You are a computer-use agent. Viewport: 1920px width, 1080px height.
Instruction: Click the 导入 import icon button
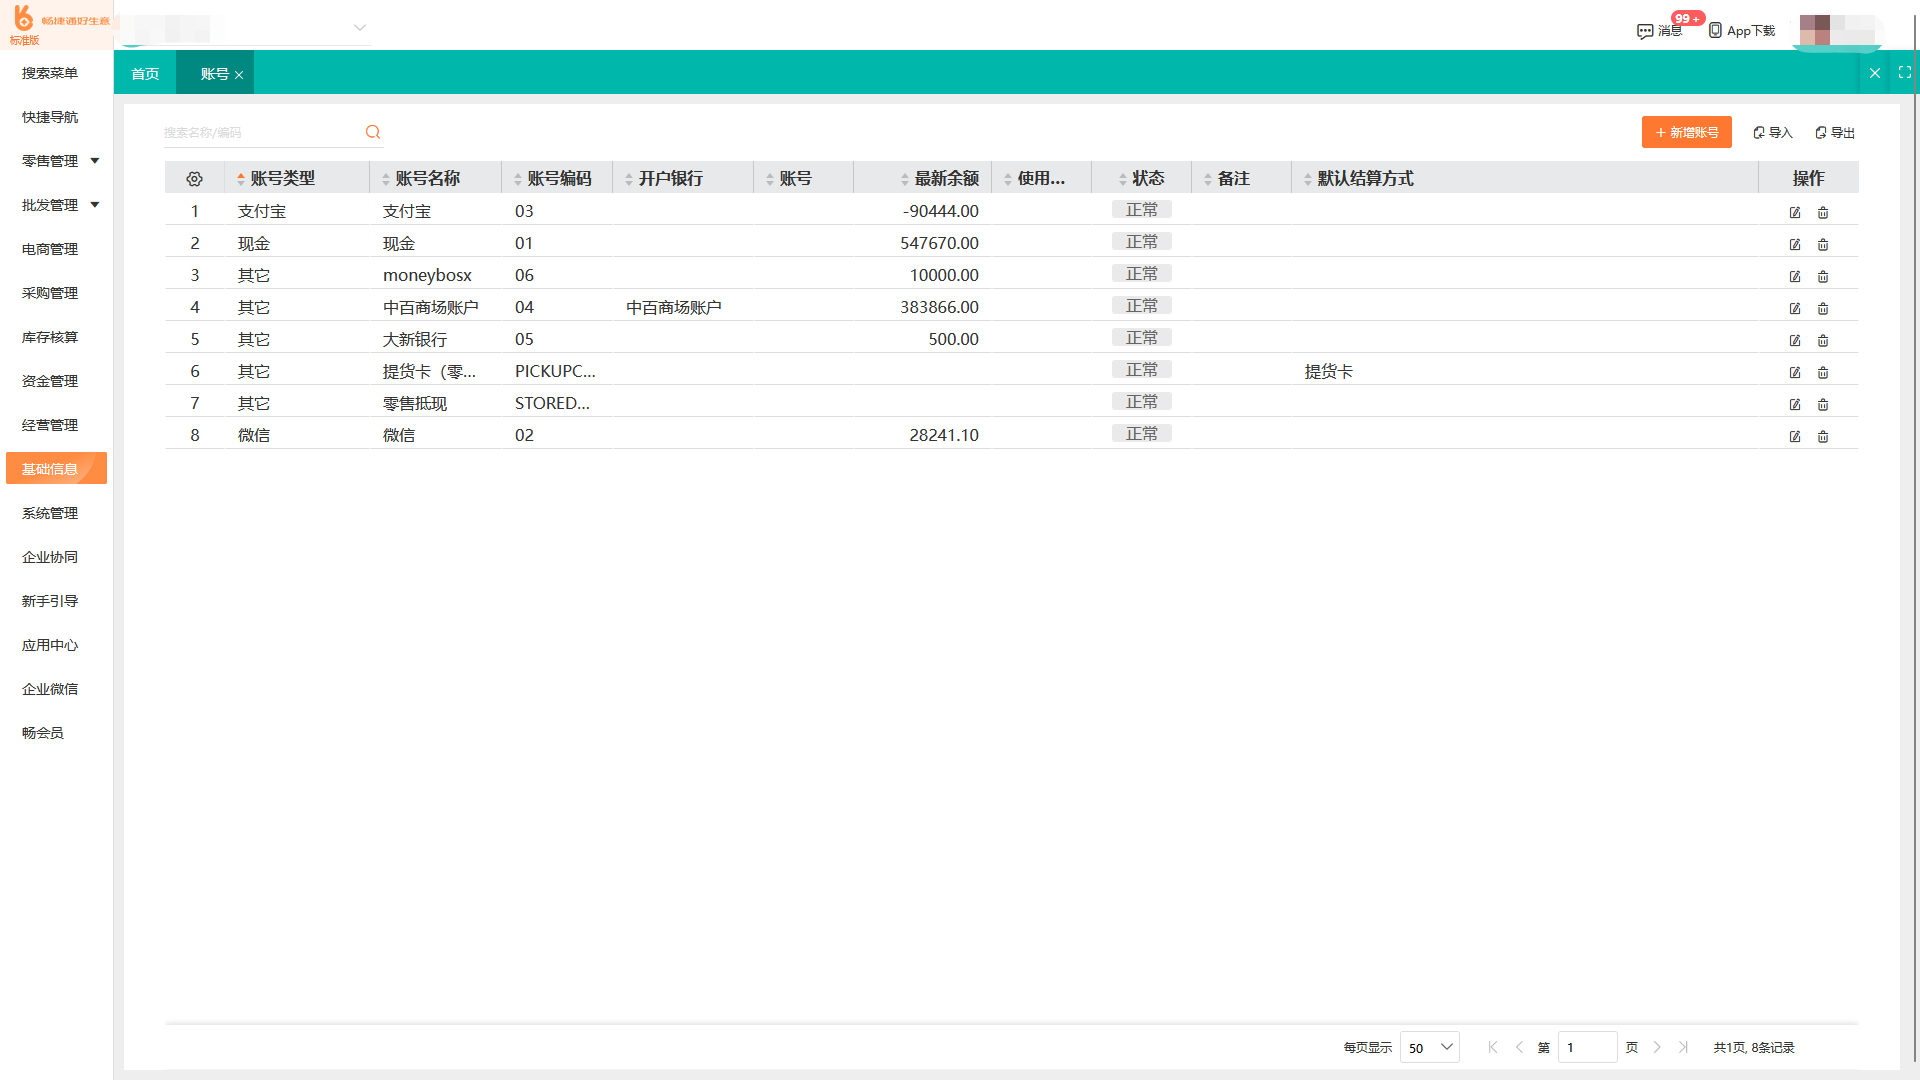click(1774, 132)
